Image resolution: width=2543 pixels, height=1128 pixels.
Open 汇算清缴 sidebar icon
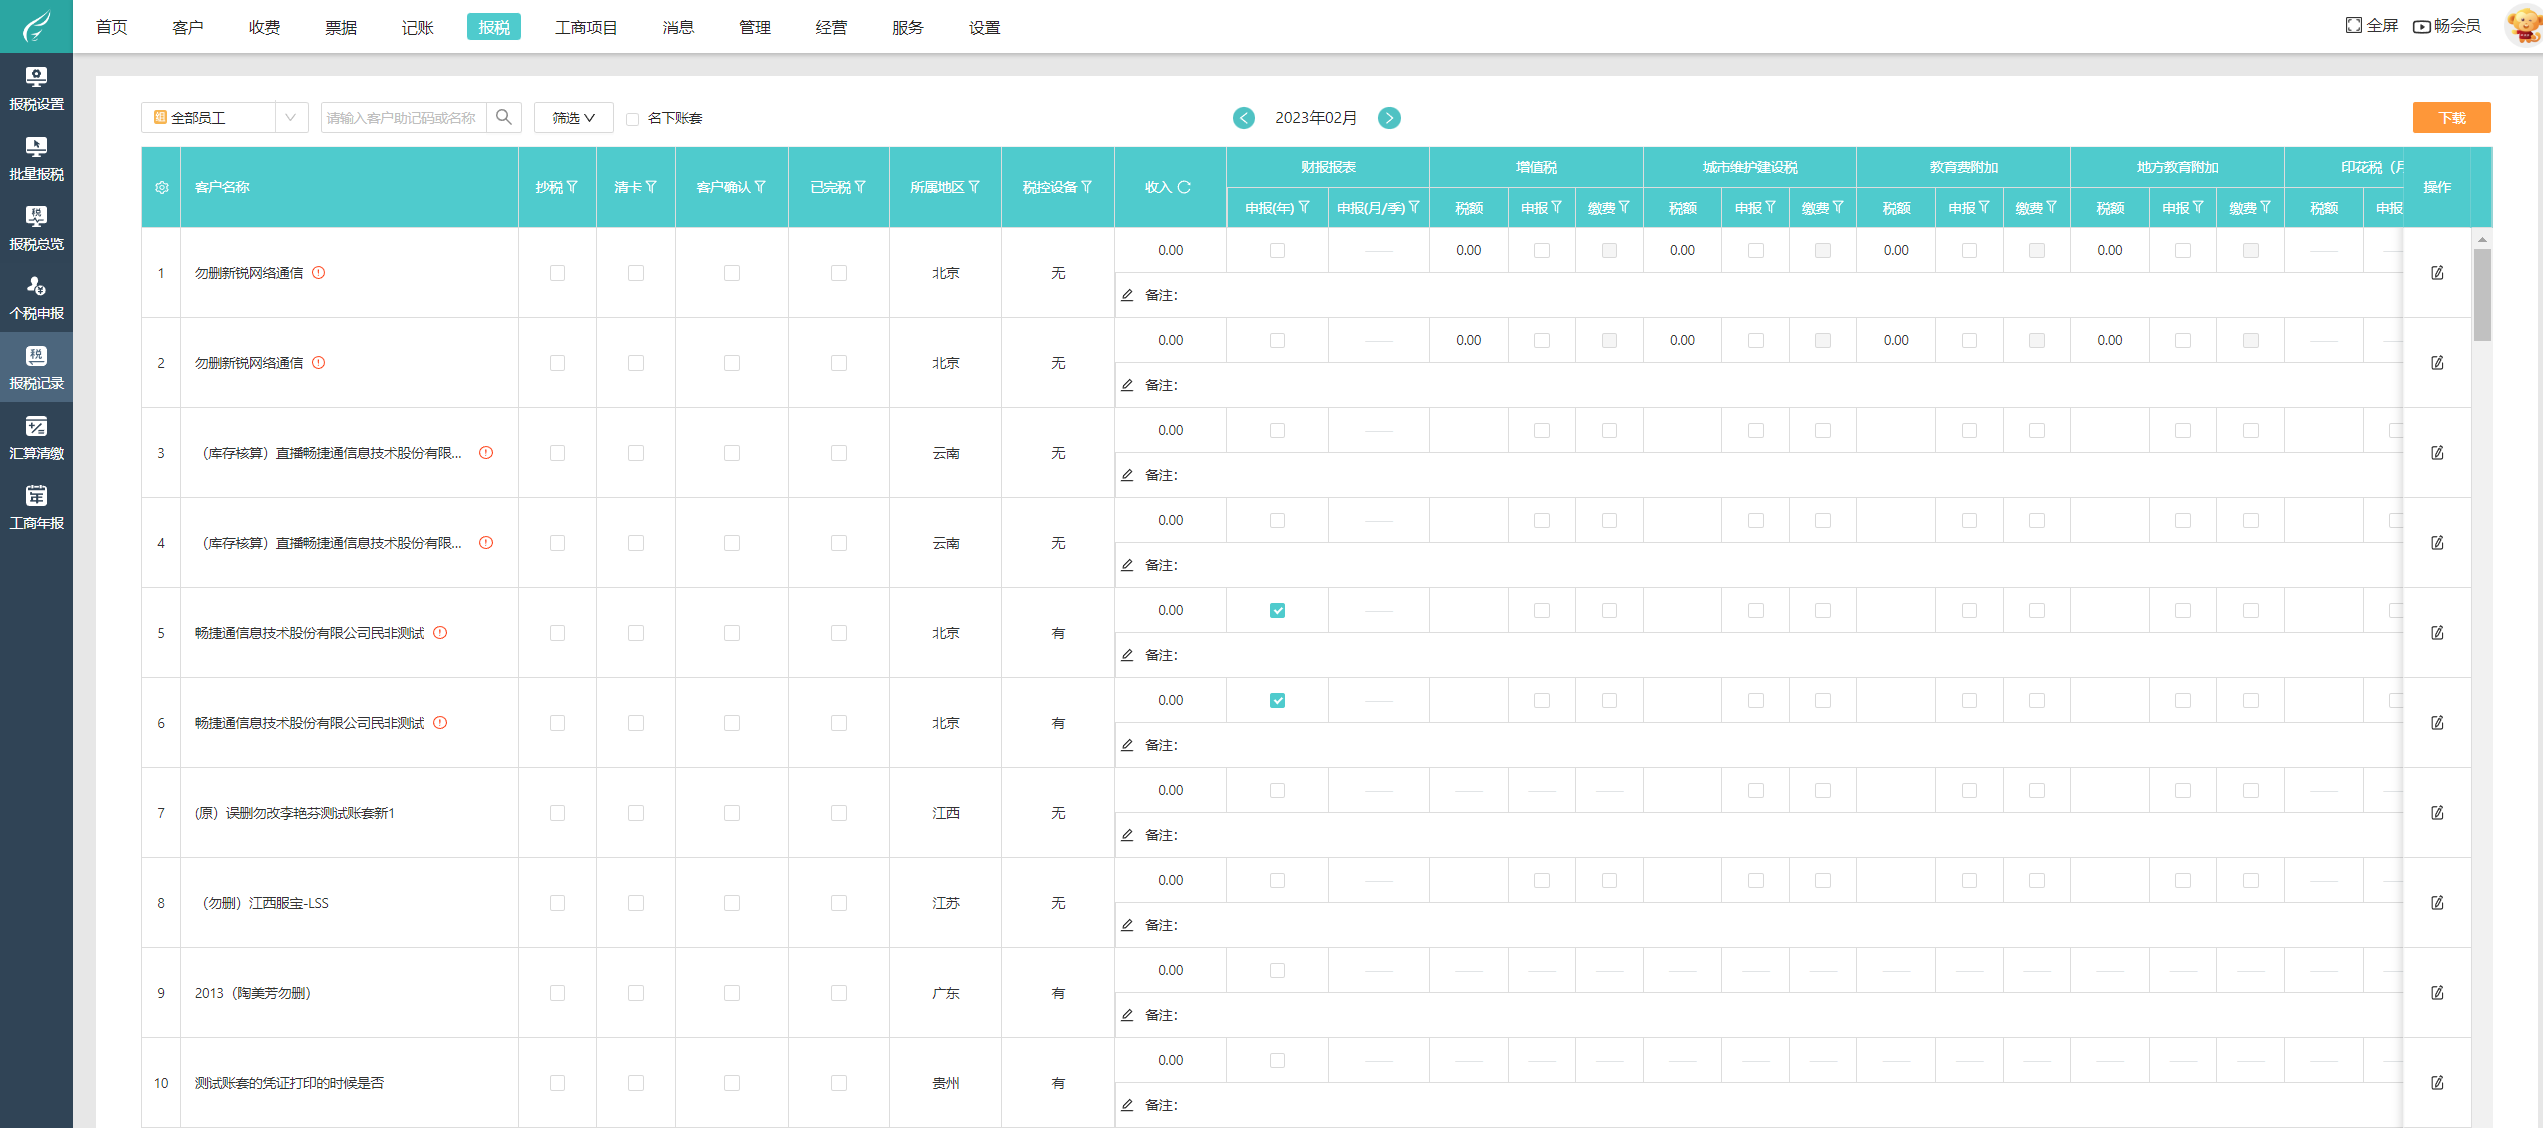(x=36, y=441)
